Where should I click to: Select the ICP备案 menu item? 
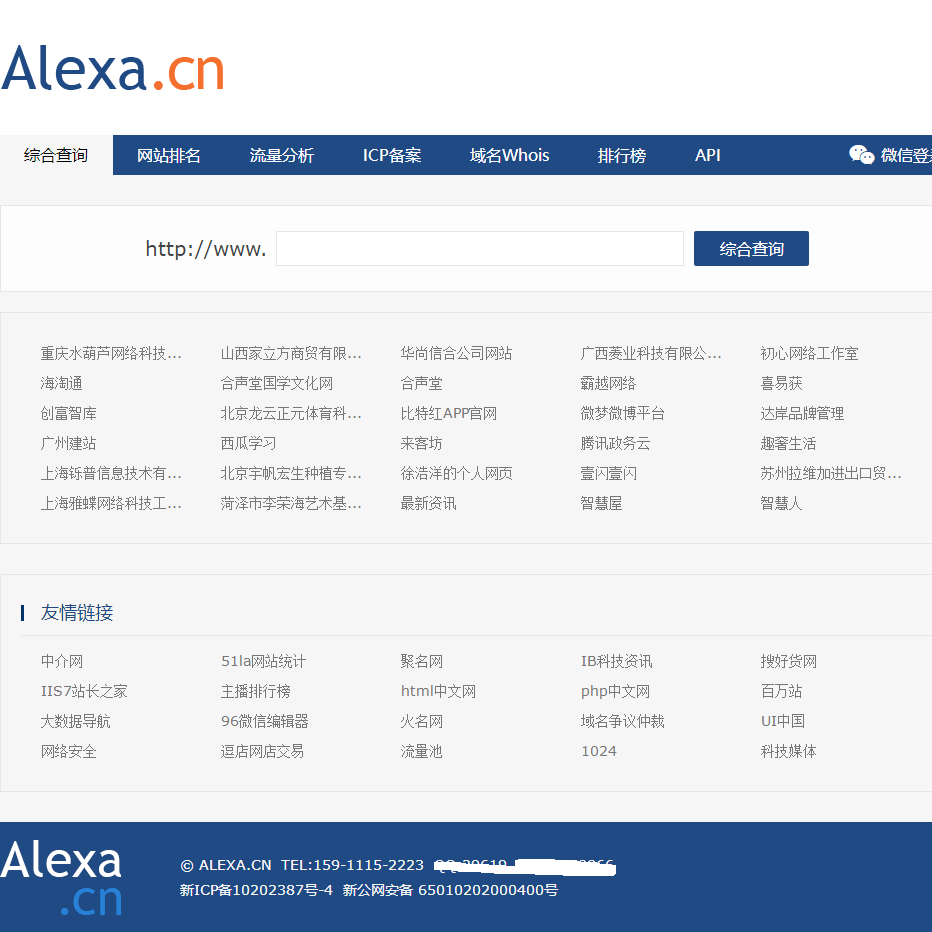(x=392, y=155)
